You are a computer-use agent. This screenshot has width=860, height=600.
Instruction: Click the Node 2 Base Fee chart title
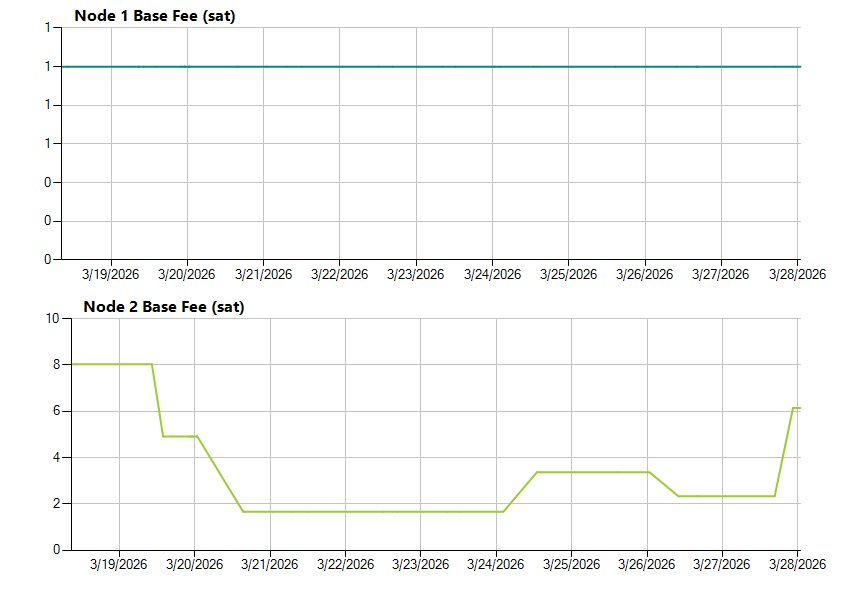click(164, 307)
